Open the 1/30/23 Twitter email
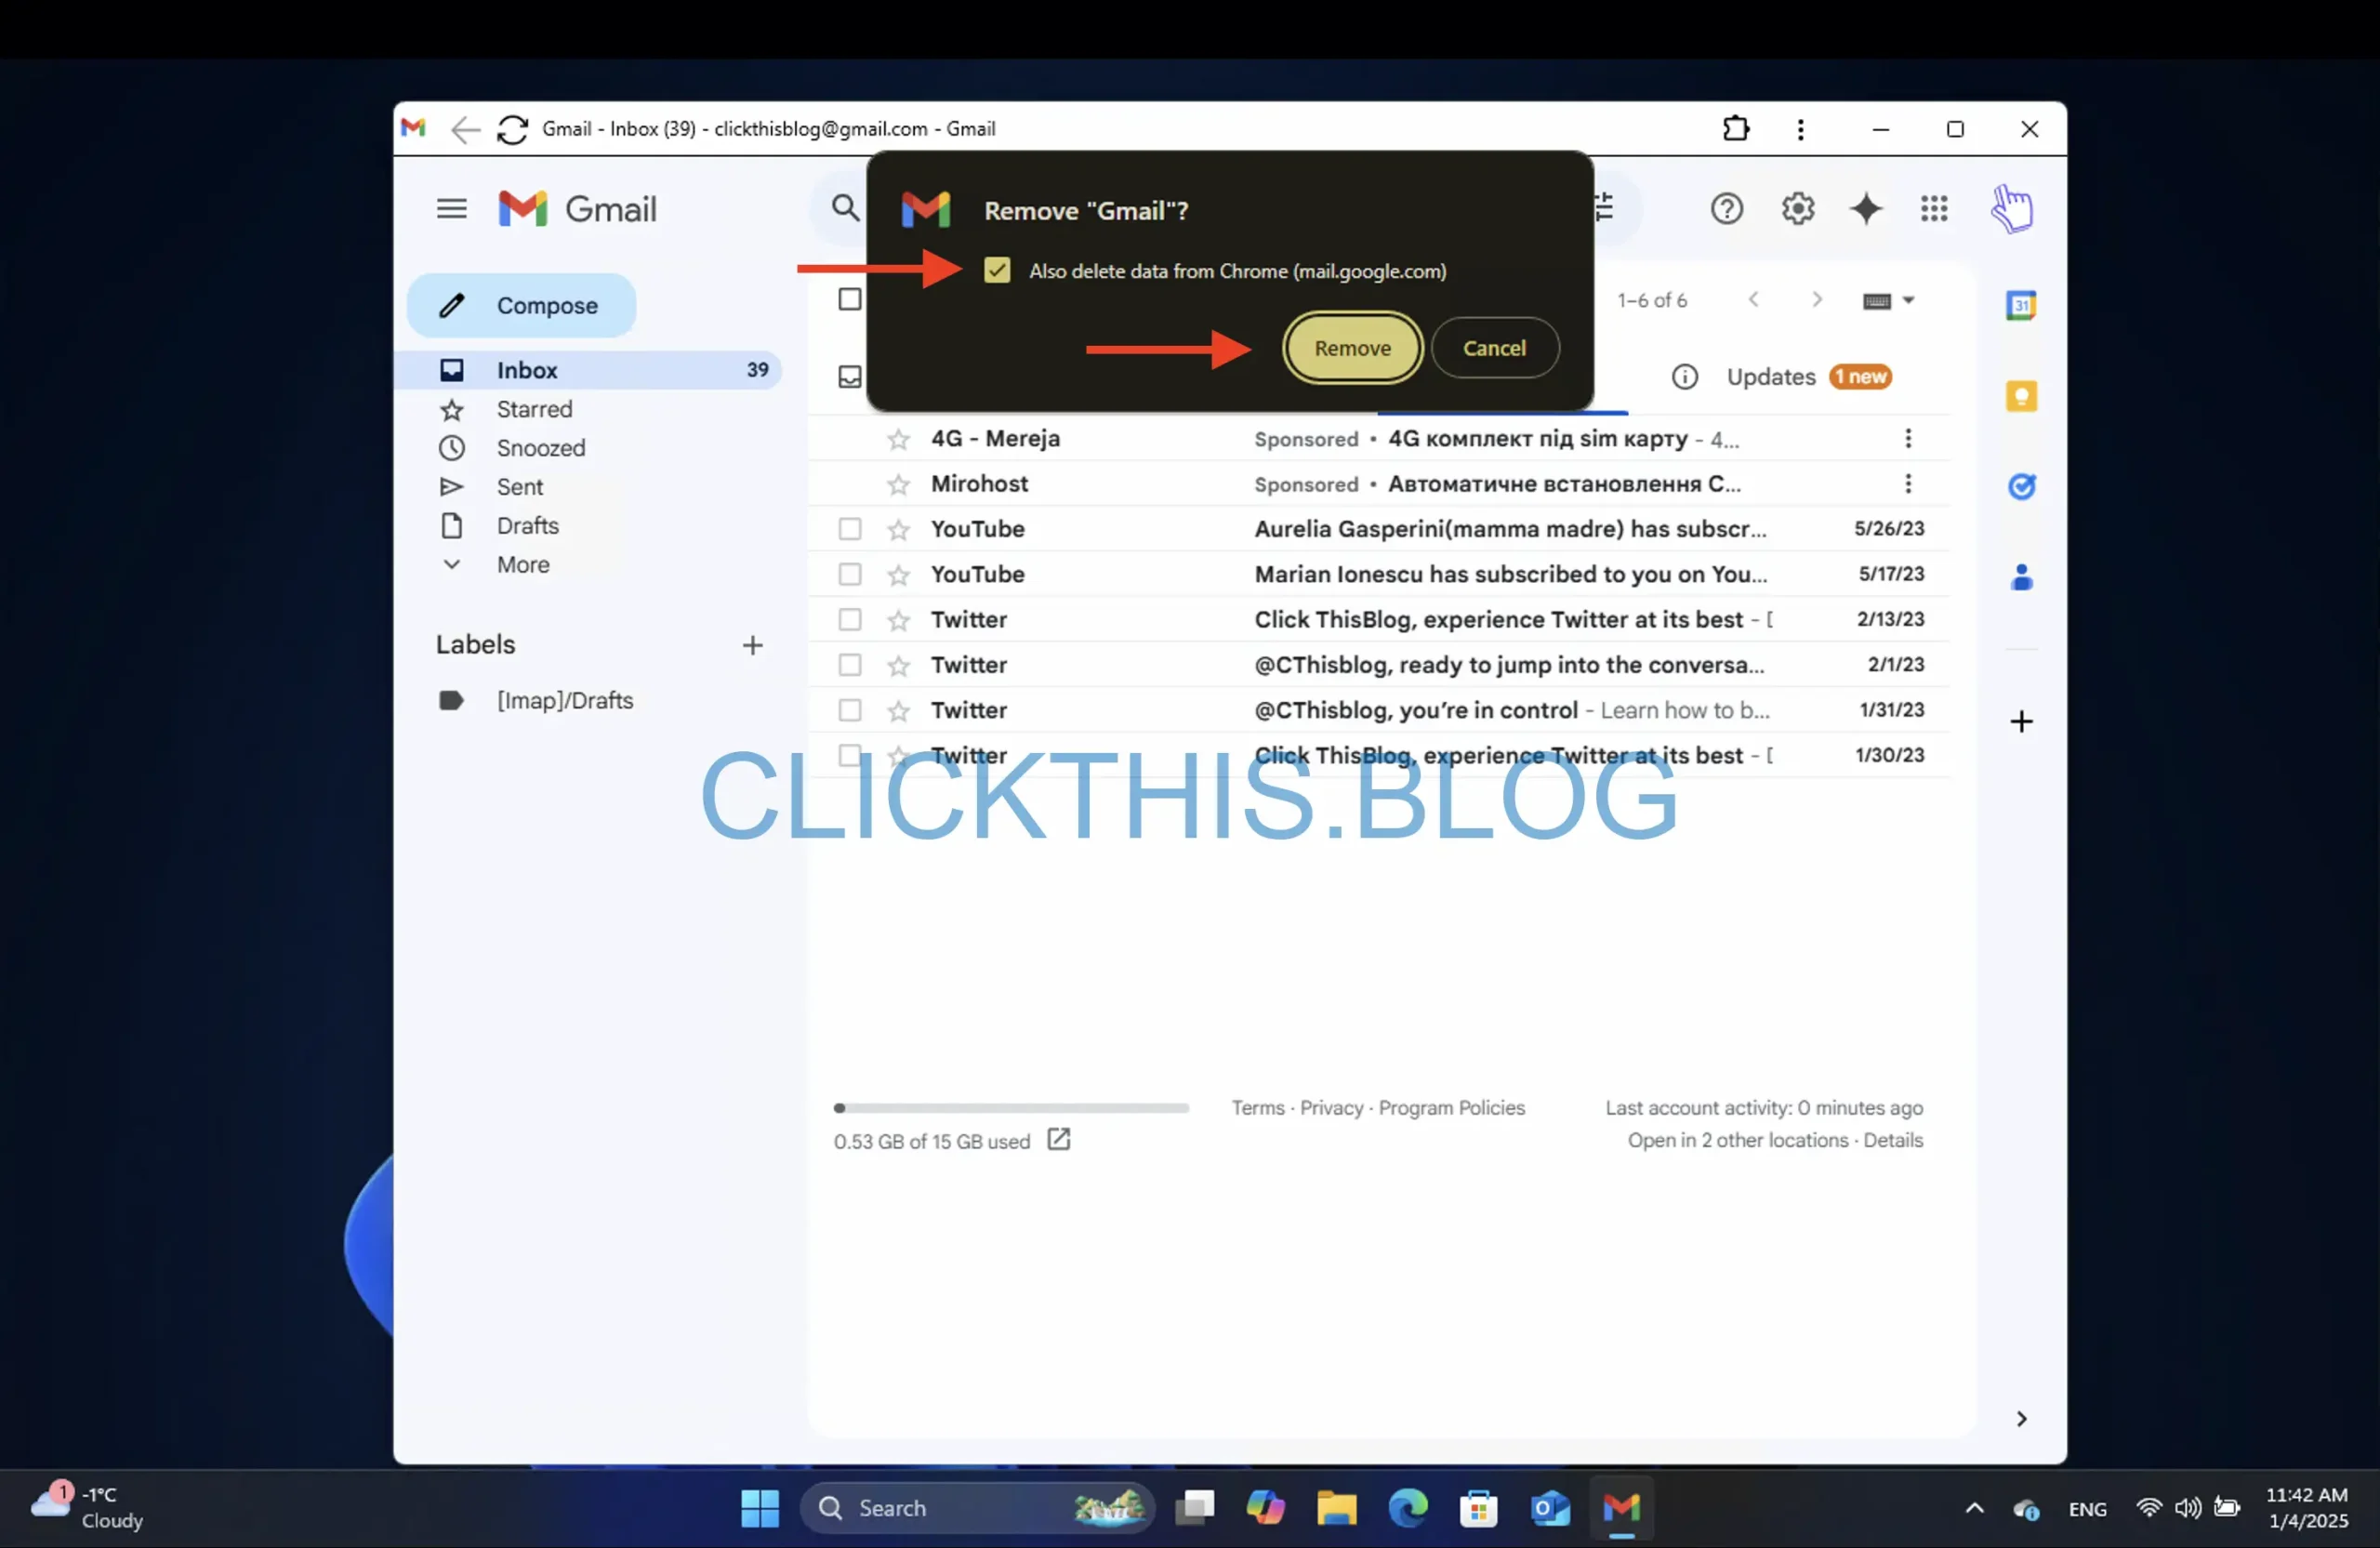Image resolution: width=2380 pixels, height=1548 pixels. 1379,755
